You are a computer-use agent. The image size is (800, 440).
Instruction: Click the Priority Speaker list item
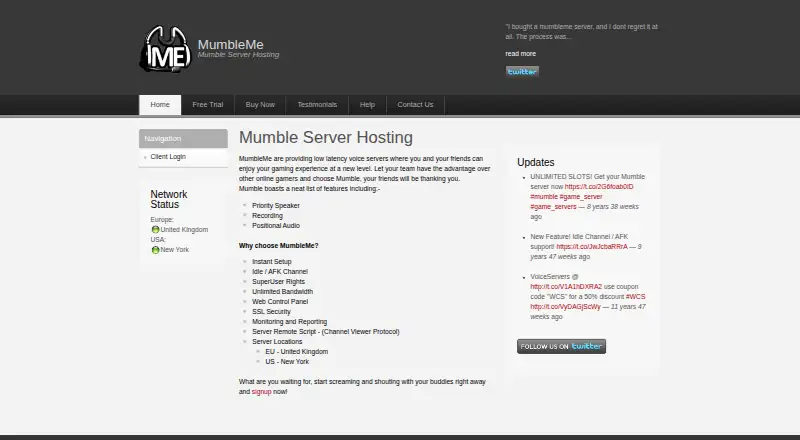[x=276, y=206]
